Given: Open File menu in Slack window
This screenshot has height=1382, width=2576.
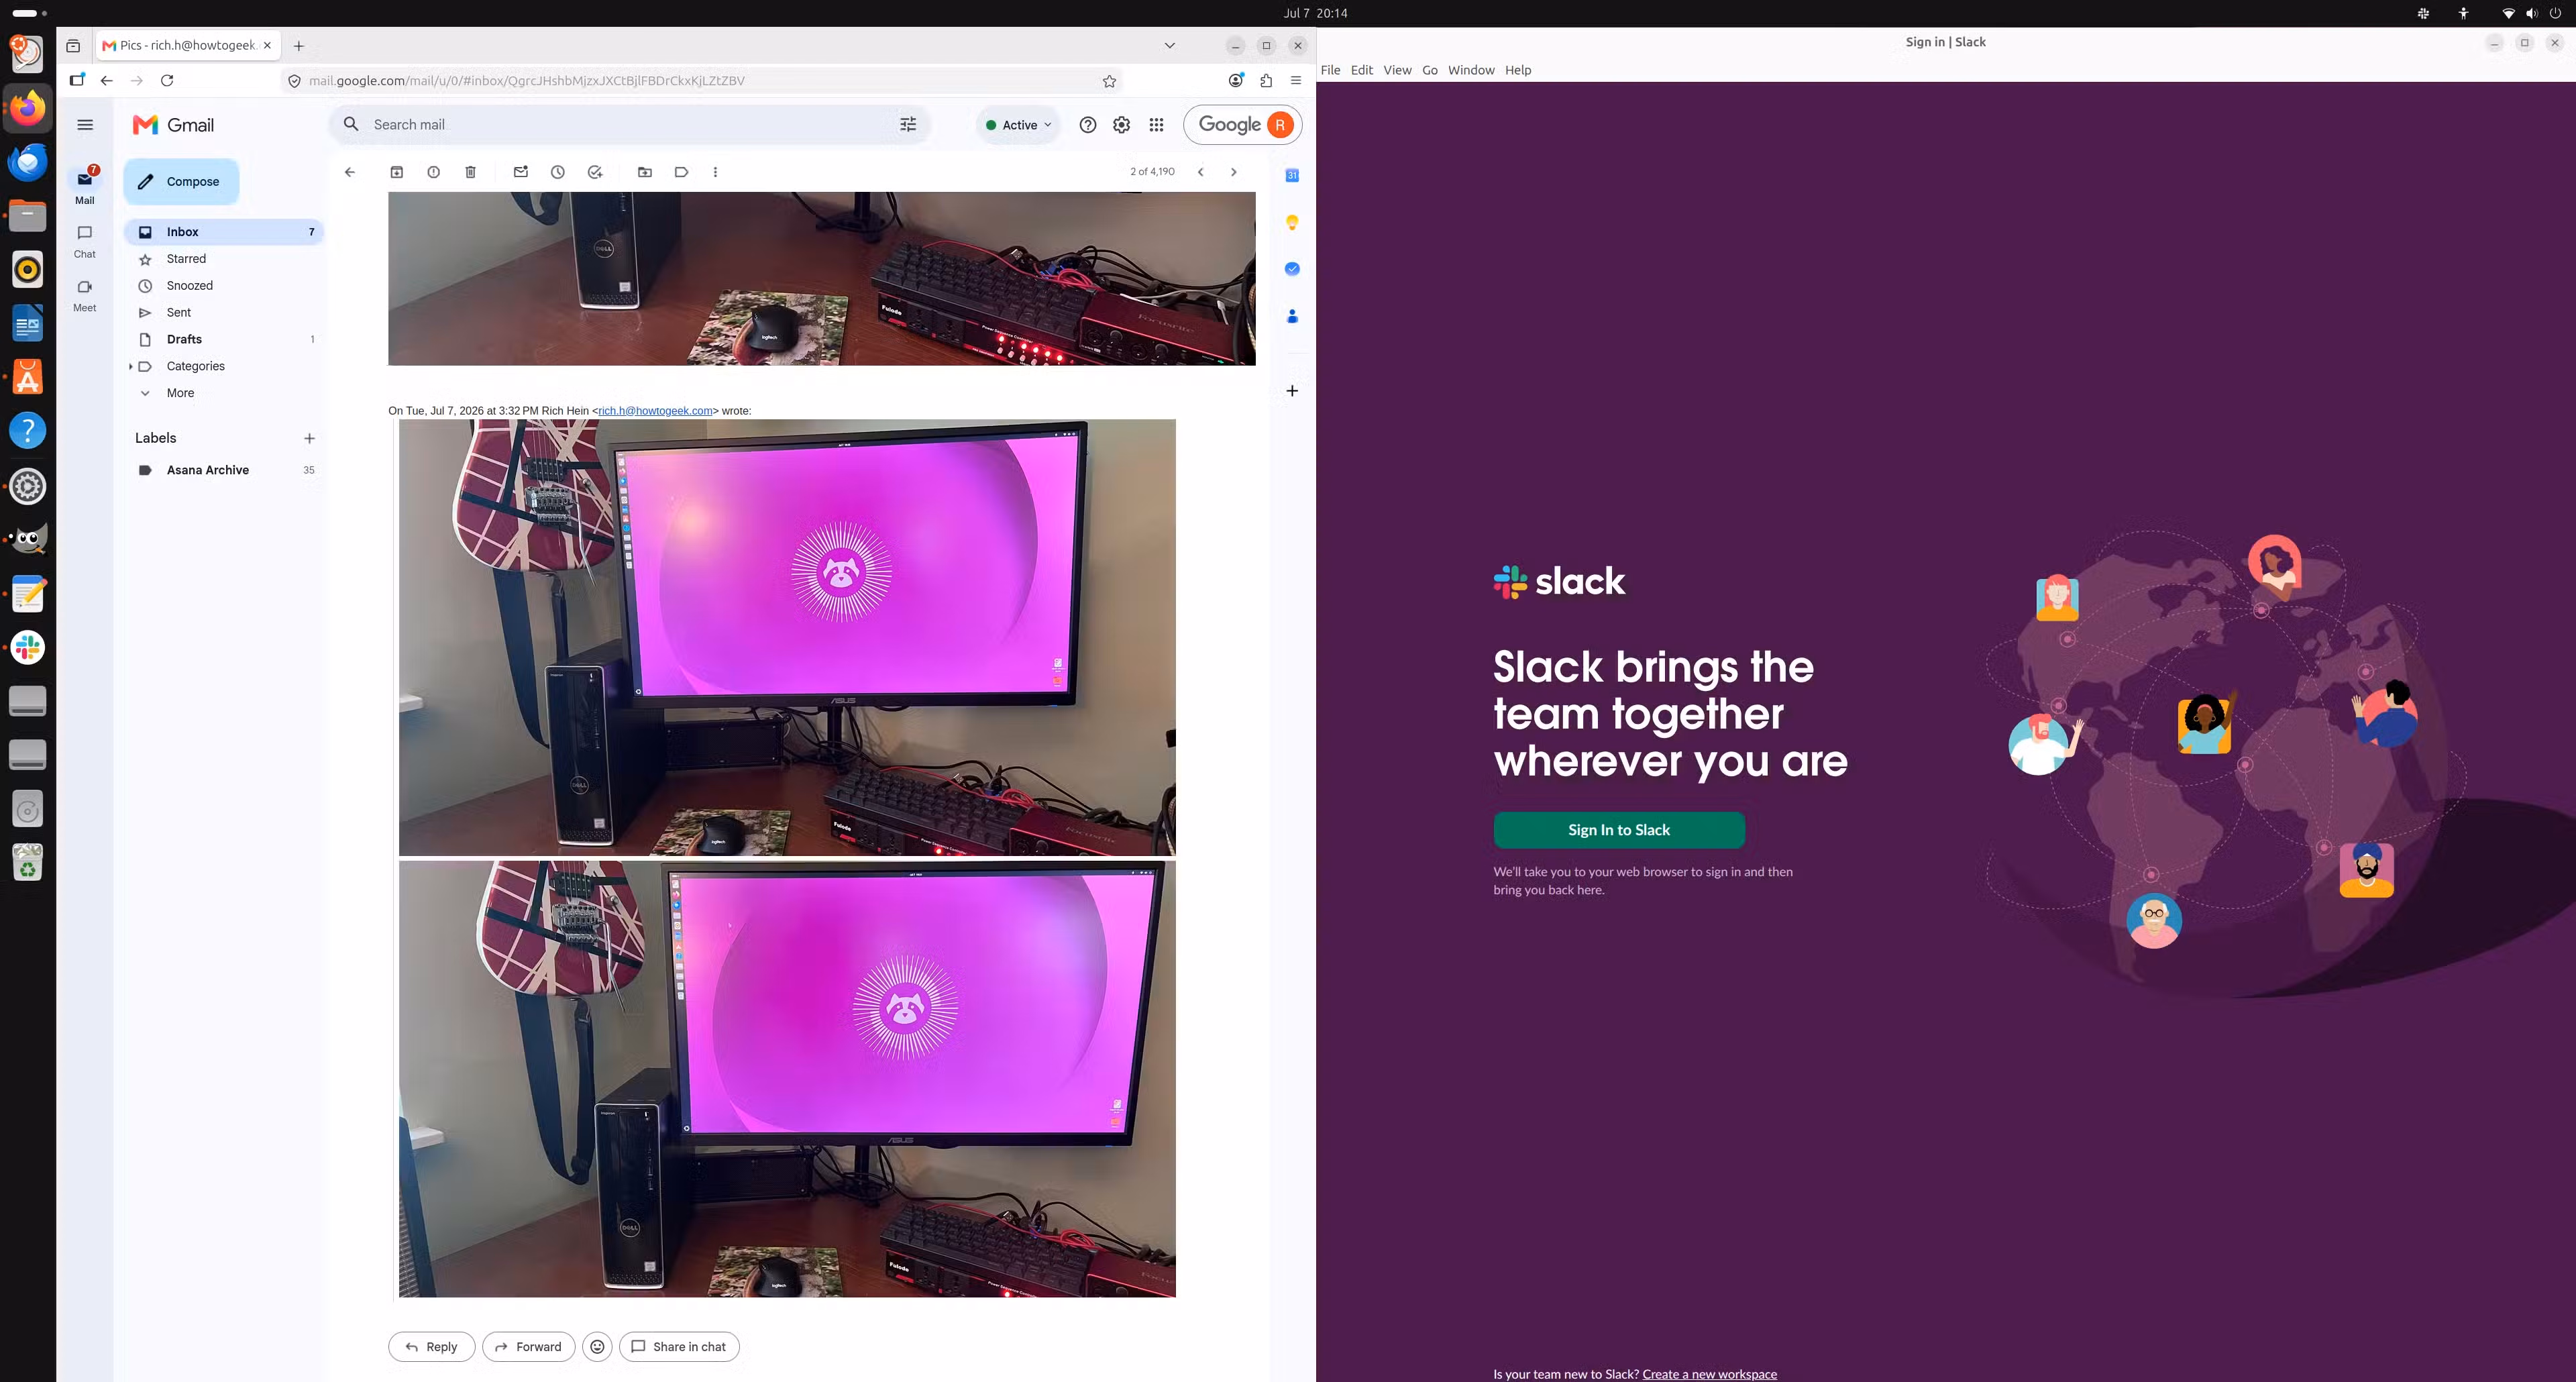Looking at the screenshot, I should (1330, 70).
